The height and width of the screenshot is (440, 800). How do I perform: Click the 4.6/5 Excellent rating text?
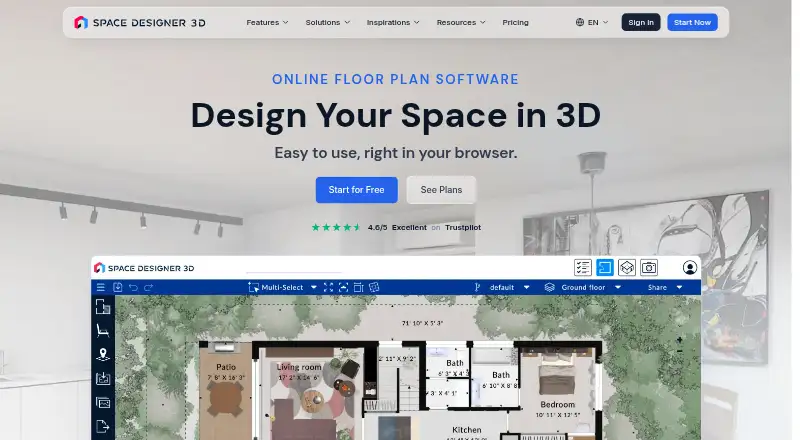[397, 228]
